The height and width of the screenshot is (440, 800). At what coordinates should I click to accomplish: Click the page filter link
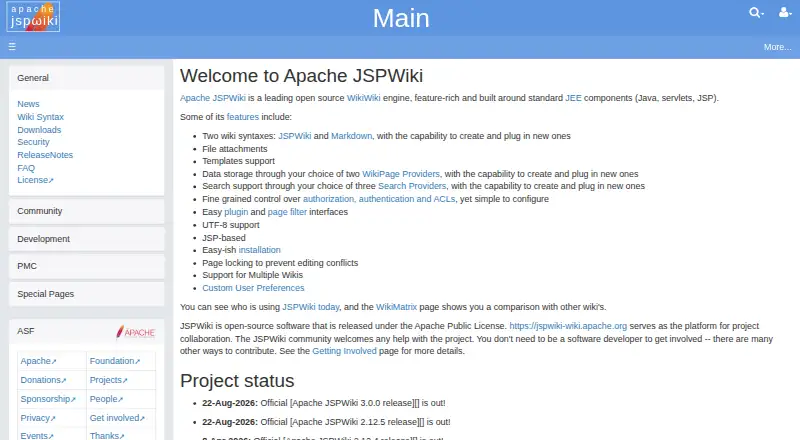(287, 212)
